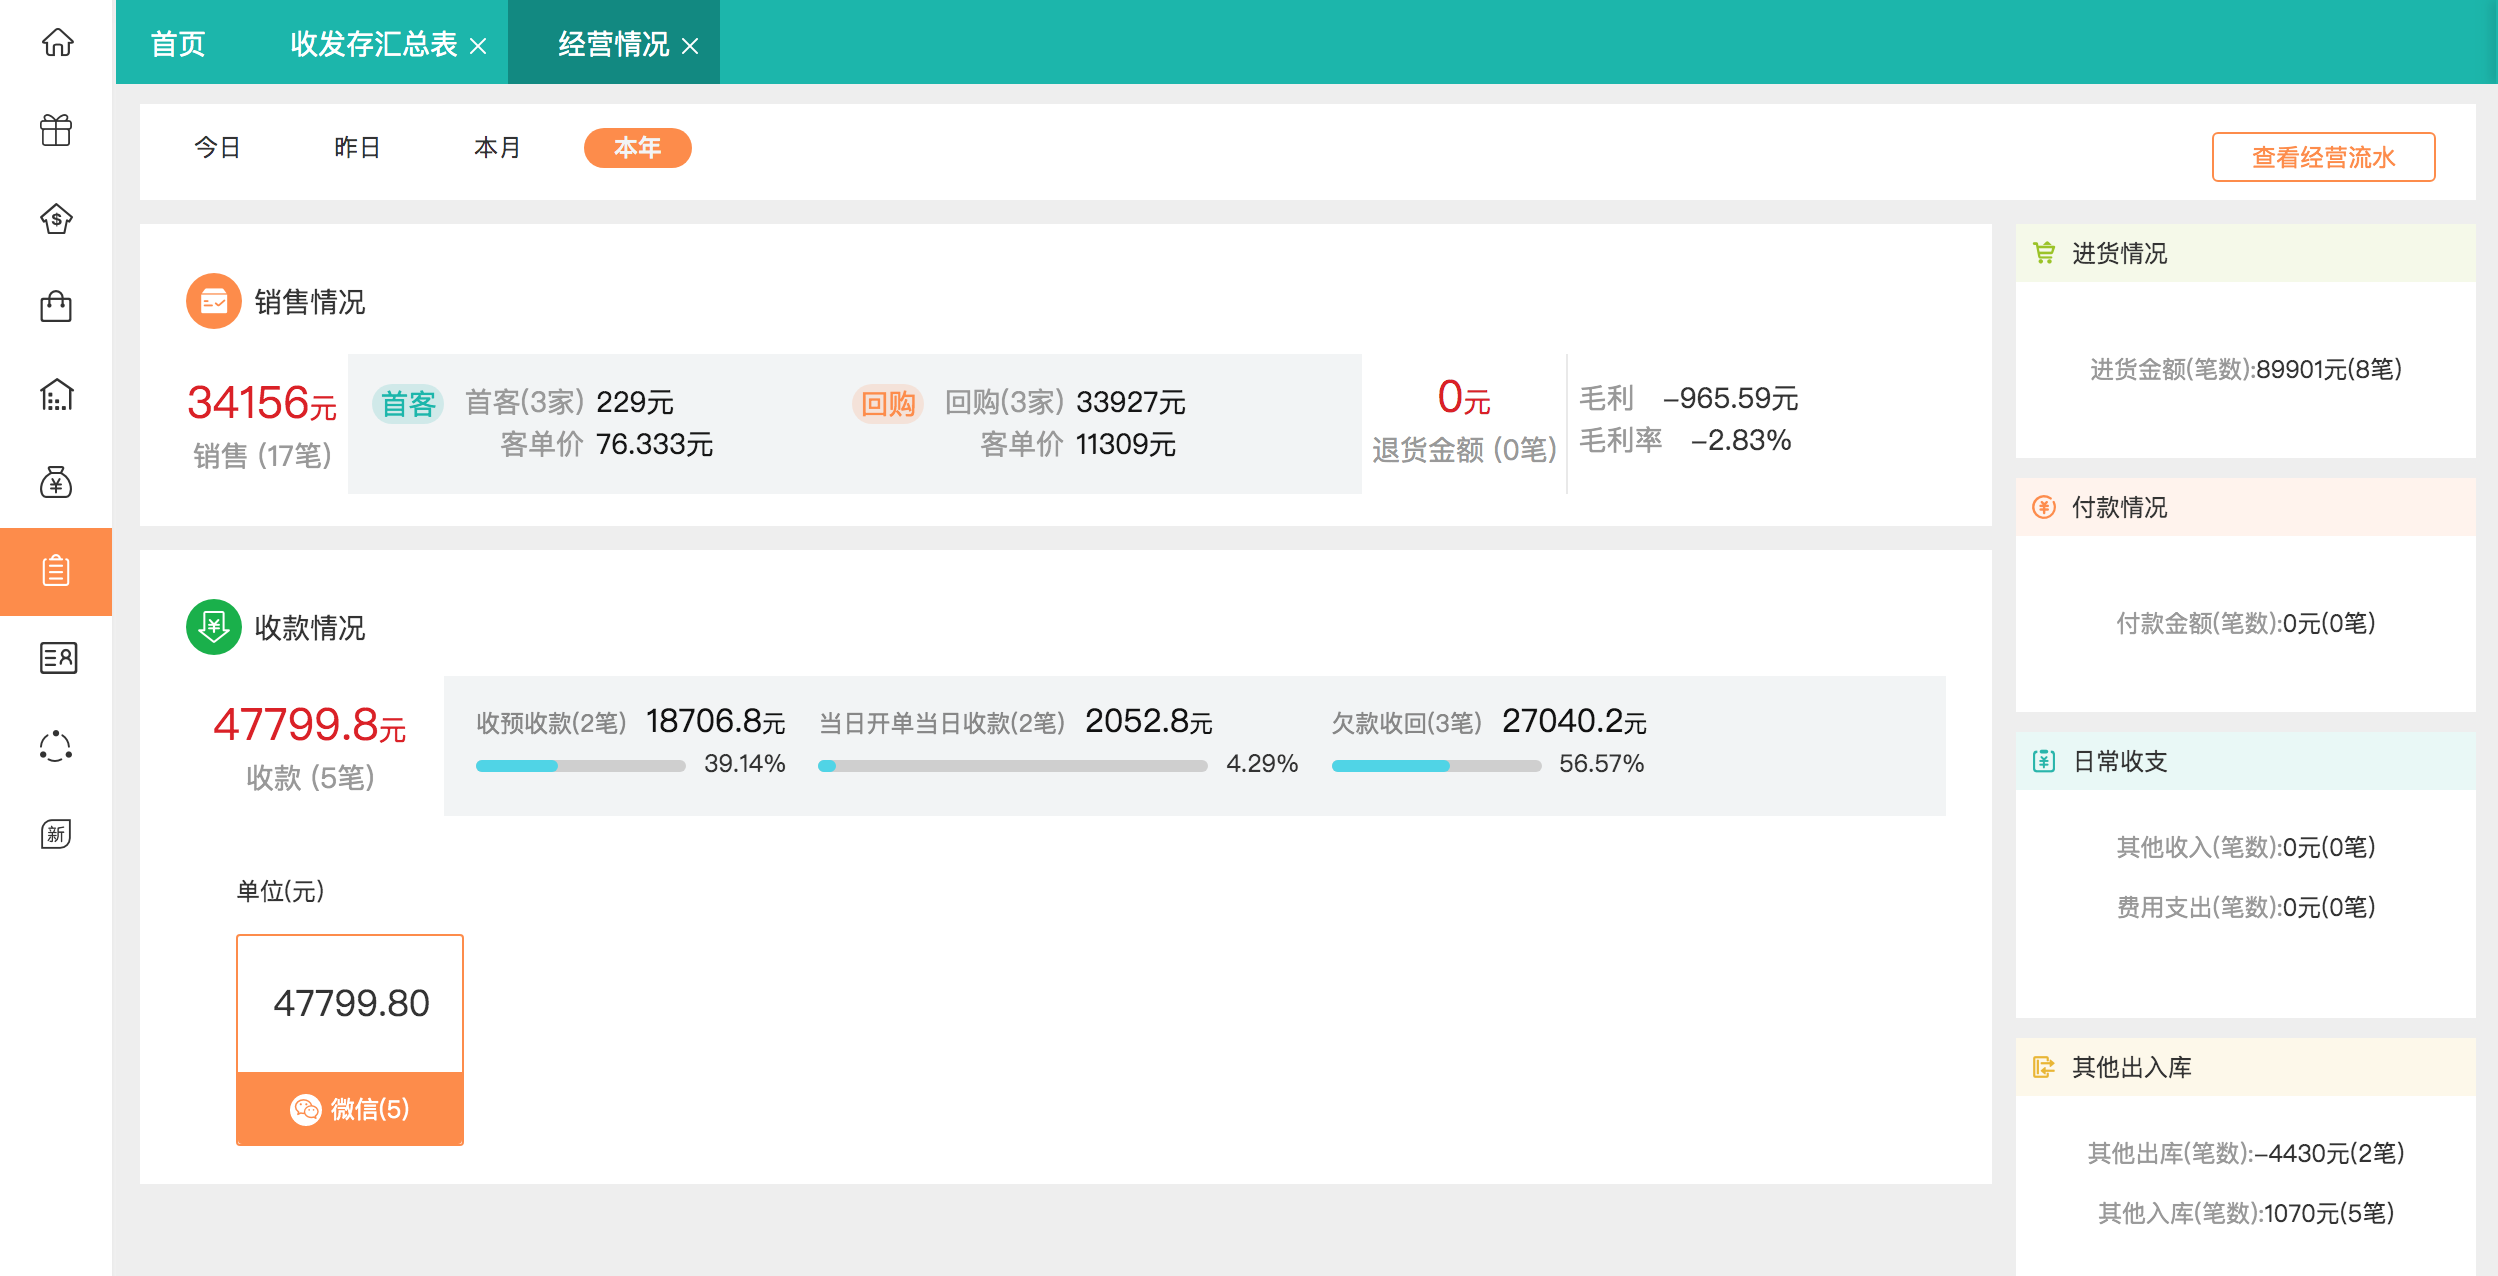
Task: Click the new/refresh icon in sidebar bottom
Action: [55, 833]
